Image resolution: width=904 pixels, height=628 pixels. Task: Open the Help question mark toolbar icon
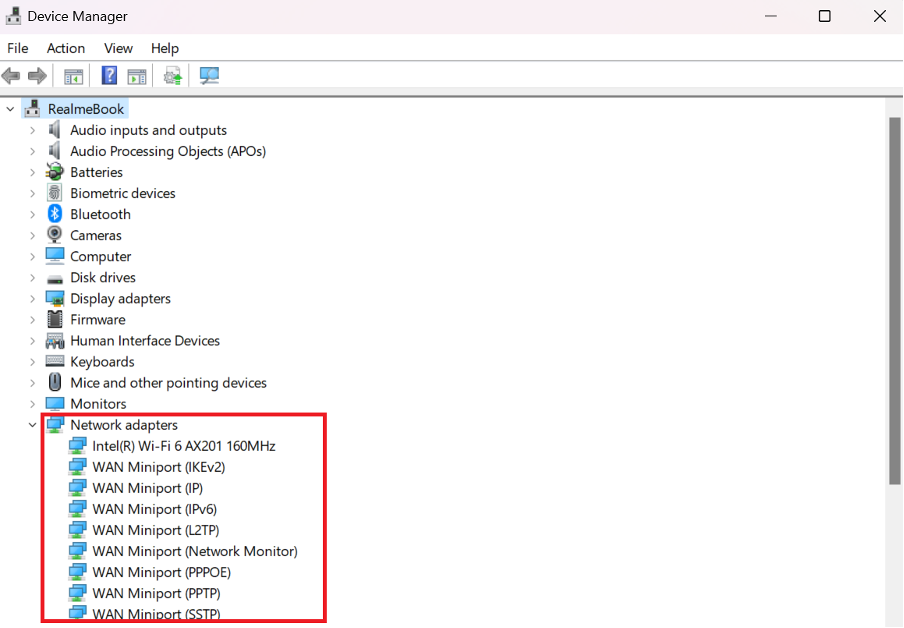click(x=109, y=76)
